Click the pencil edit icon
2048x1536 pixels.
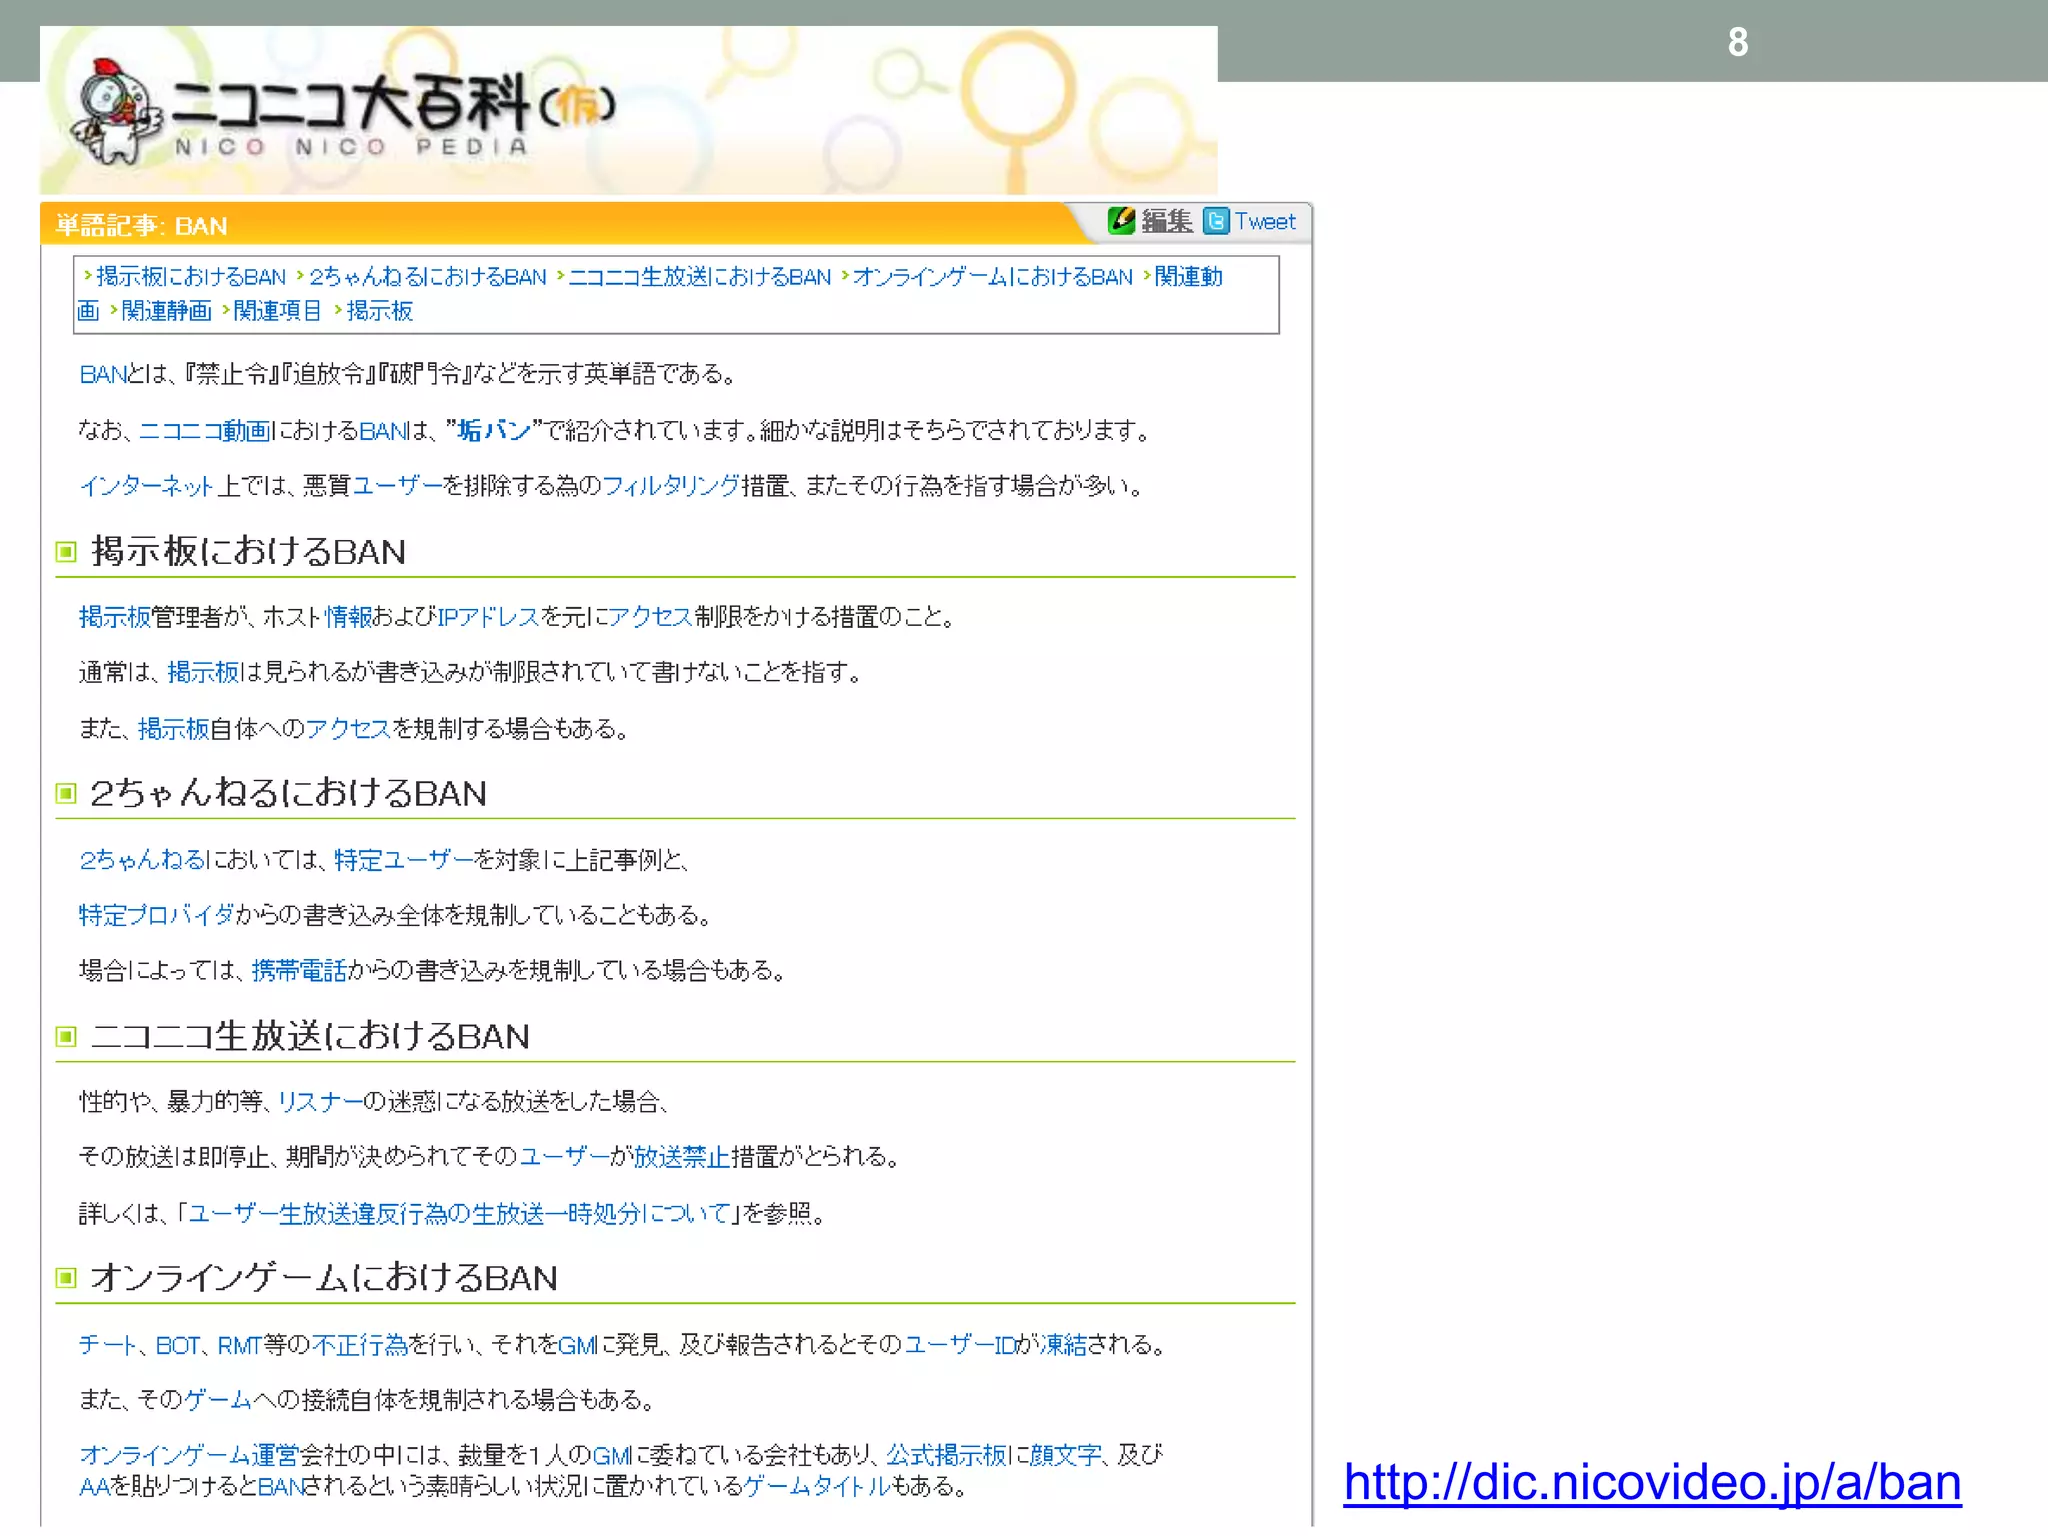pyautogui.click(x=1122, y=222)
